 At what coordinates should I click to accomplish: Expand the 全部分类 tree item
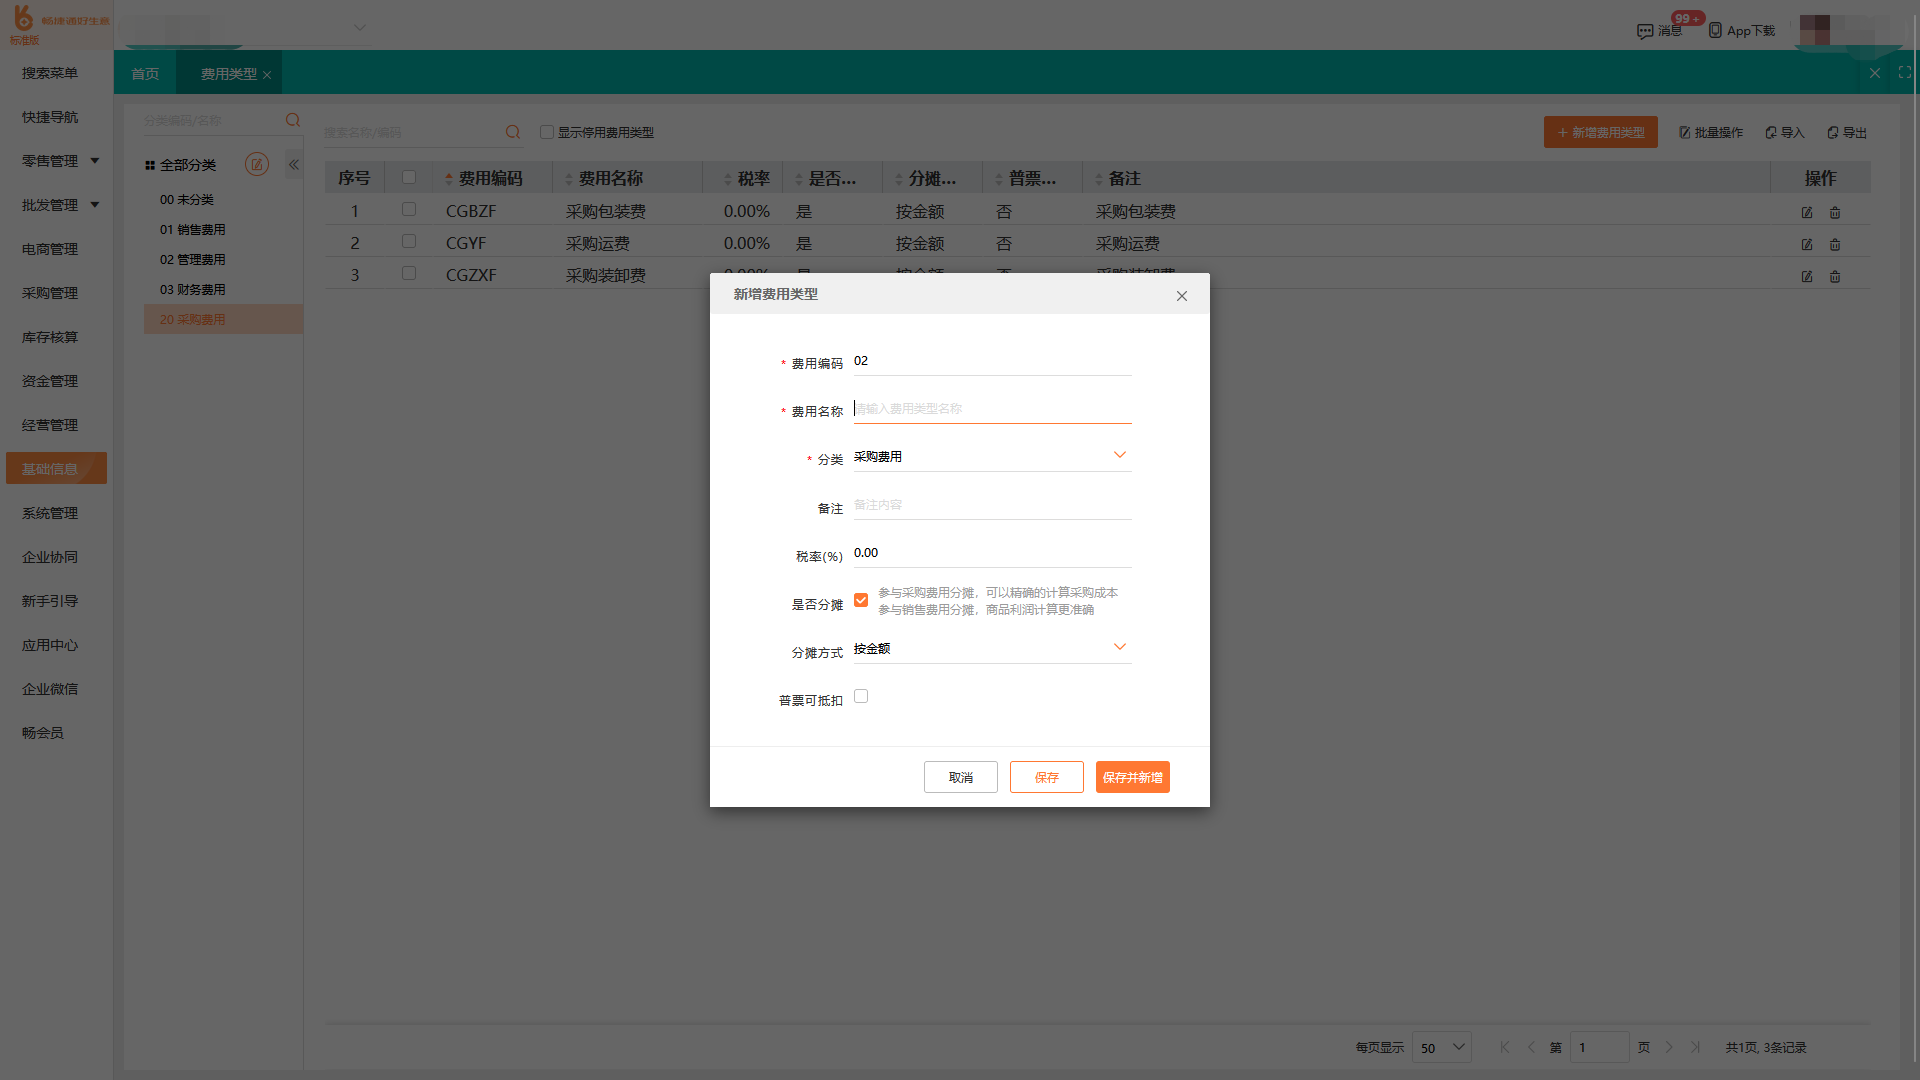coord(149,164)
